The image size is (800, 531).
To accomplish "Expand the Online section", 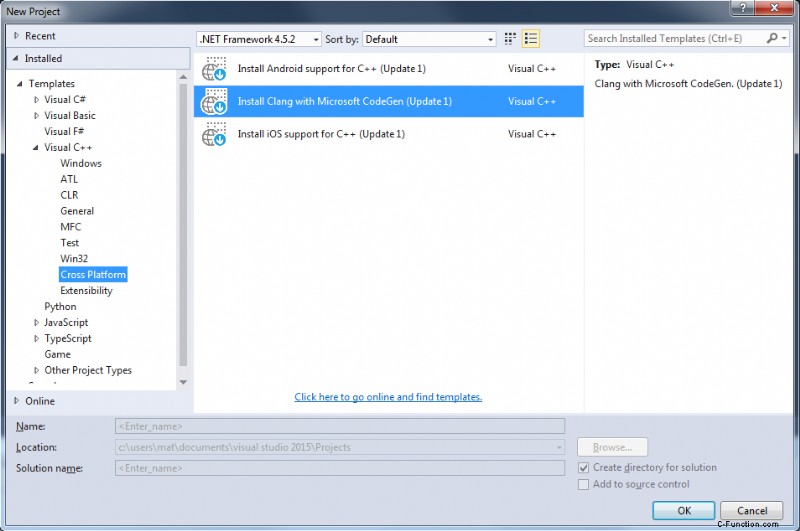I will click(16, 401).
